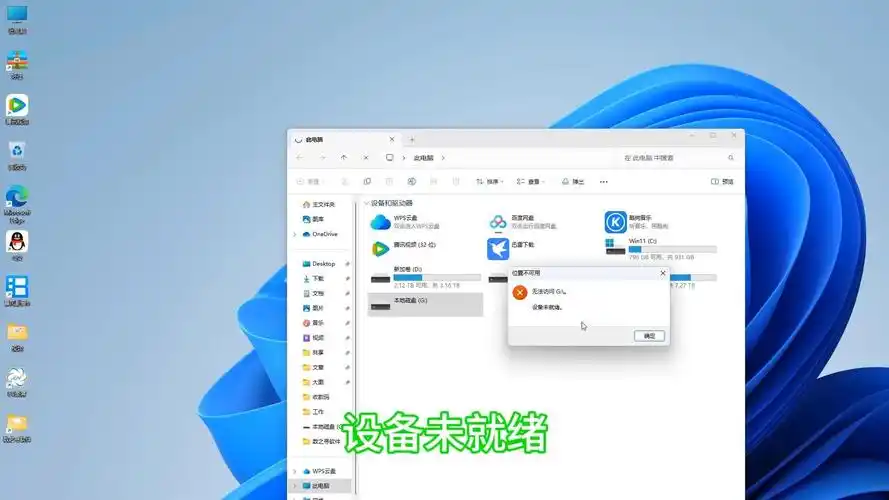Open a new tab with plus button
Viewport: 889px width, 500px height.
coord(412,139)
